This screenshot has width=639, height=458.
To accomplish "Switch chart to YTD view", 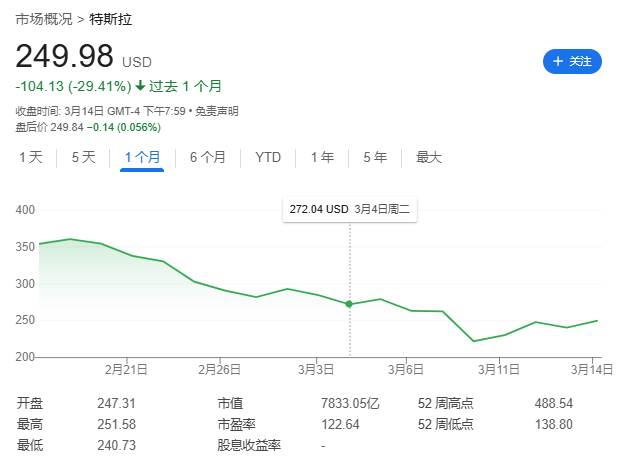I will (268, 157).
